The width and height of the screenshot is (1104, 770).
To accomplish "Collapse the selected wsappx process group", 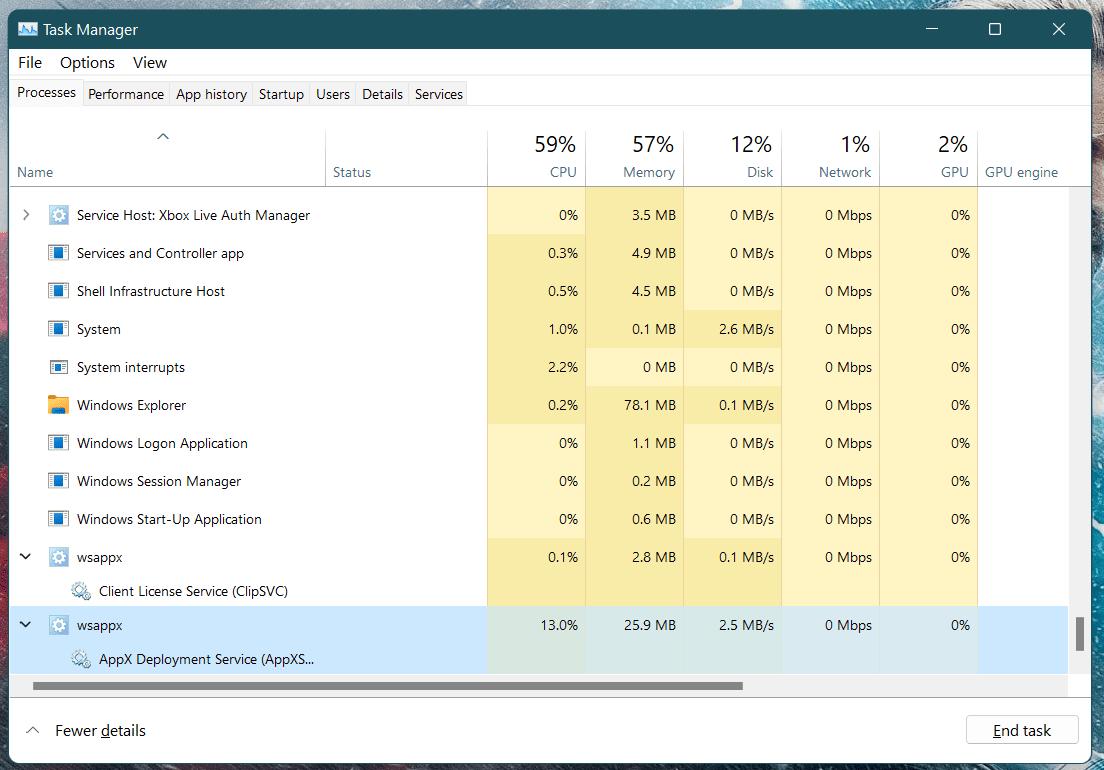I will click(26, 625).
